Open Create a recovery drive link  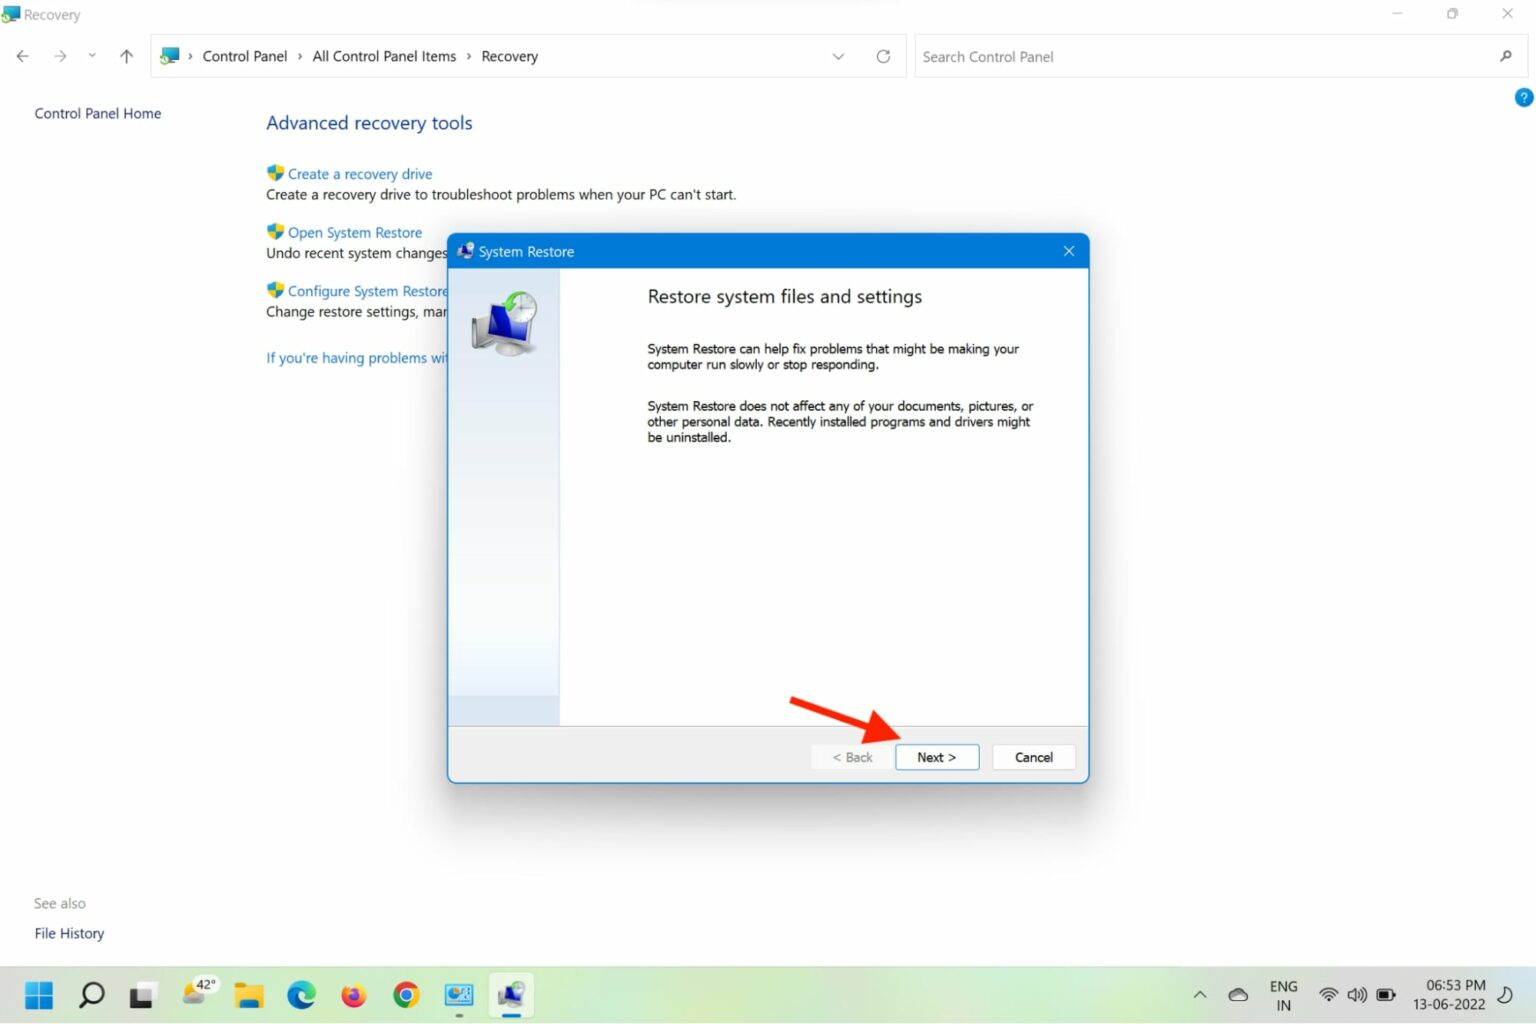click(359, 174)
